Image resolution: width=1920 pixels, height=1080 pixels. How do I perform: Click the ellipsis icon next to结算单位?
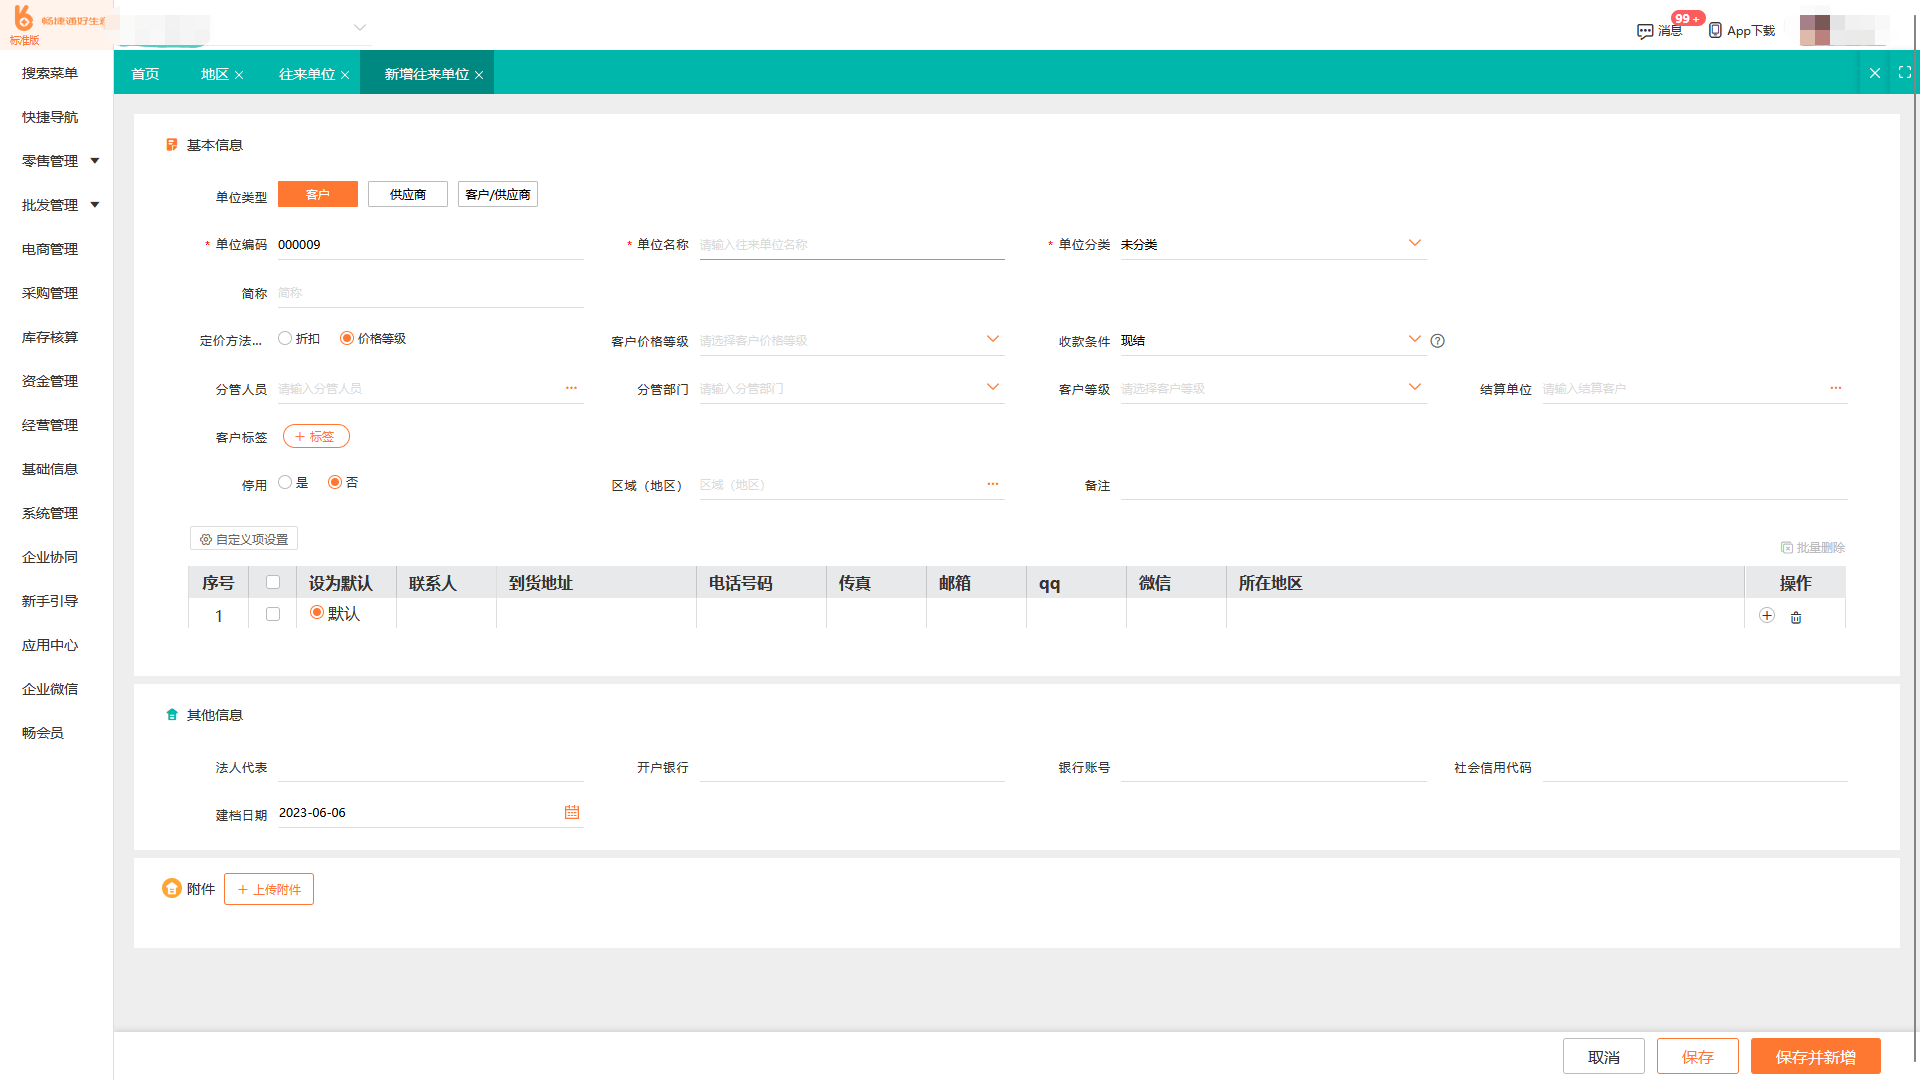point(1836,388)
